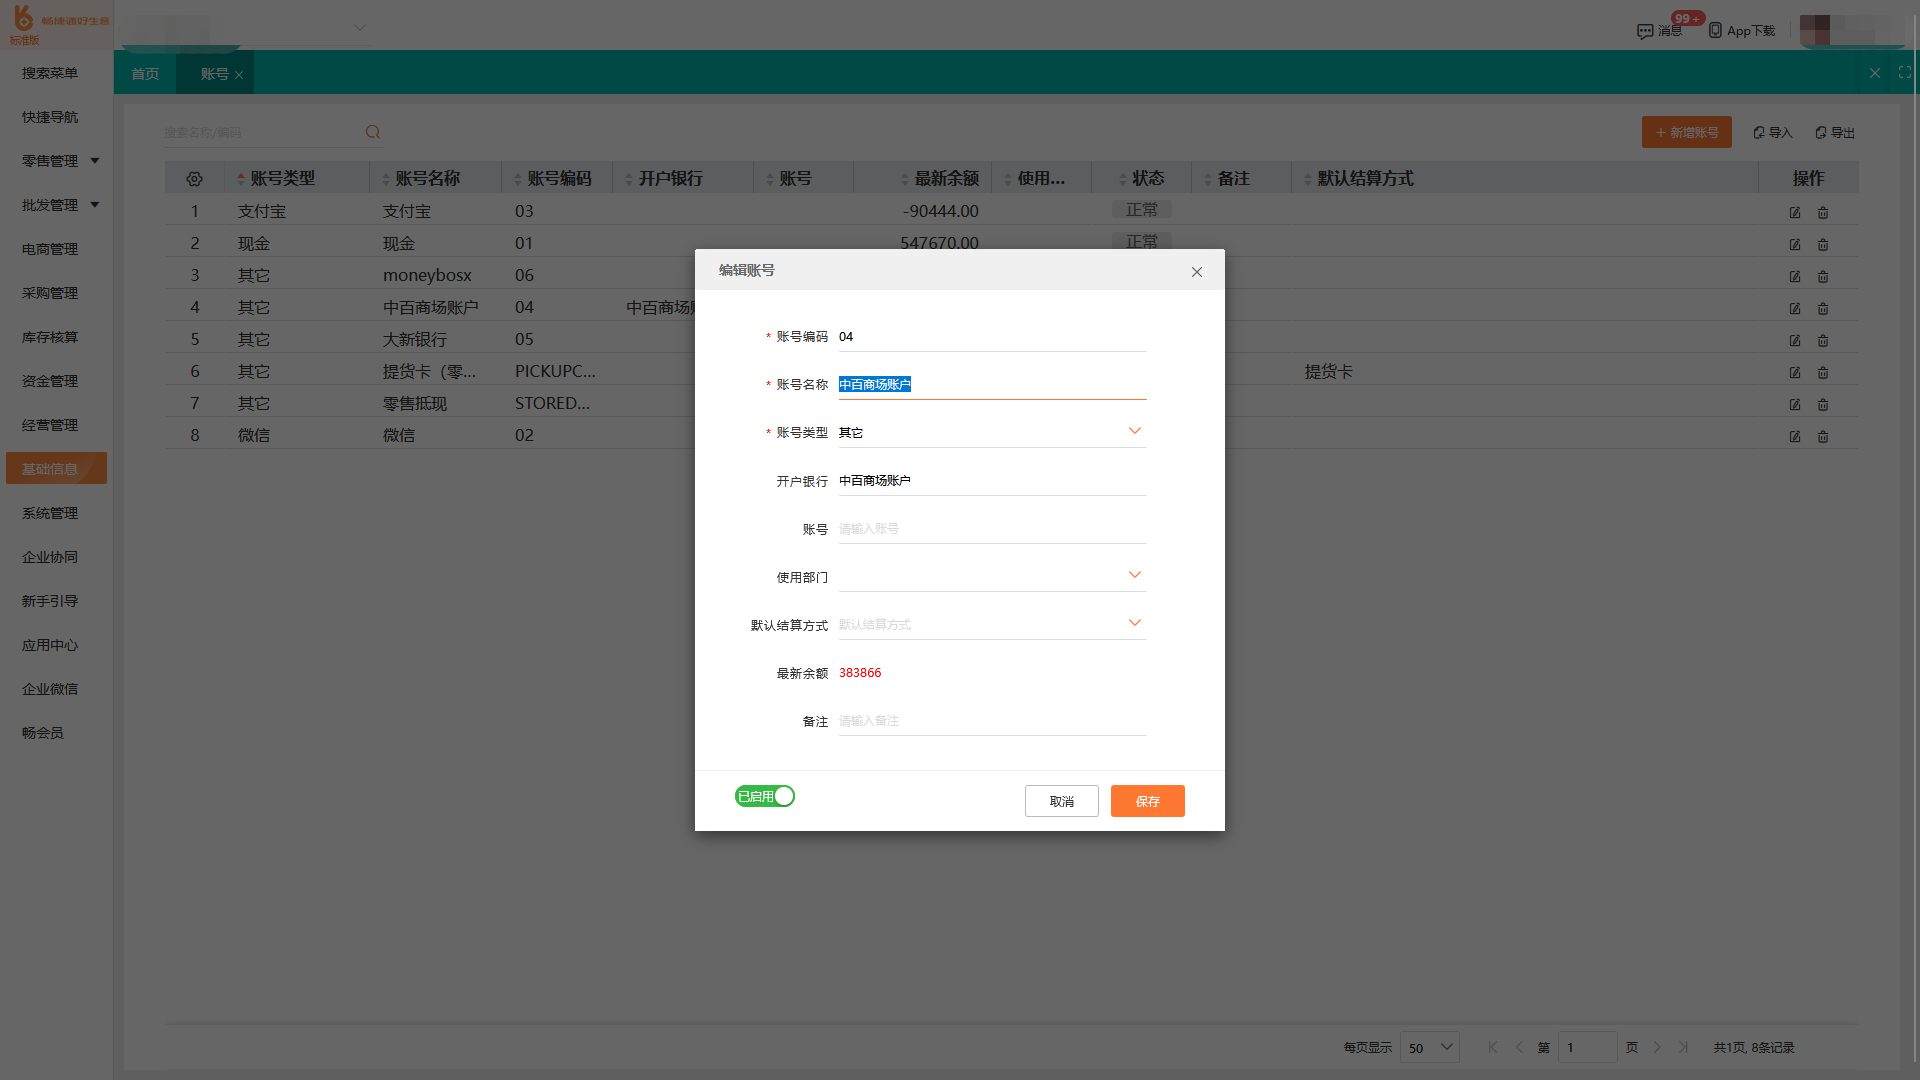Image resolution: width=1920 pixels, height=1080 pixels.
Task: Click the 首页 tab
Action: click(x=145, y=73)
